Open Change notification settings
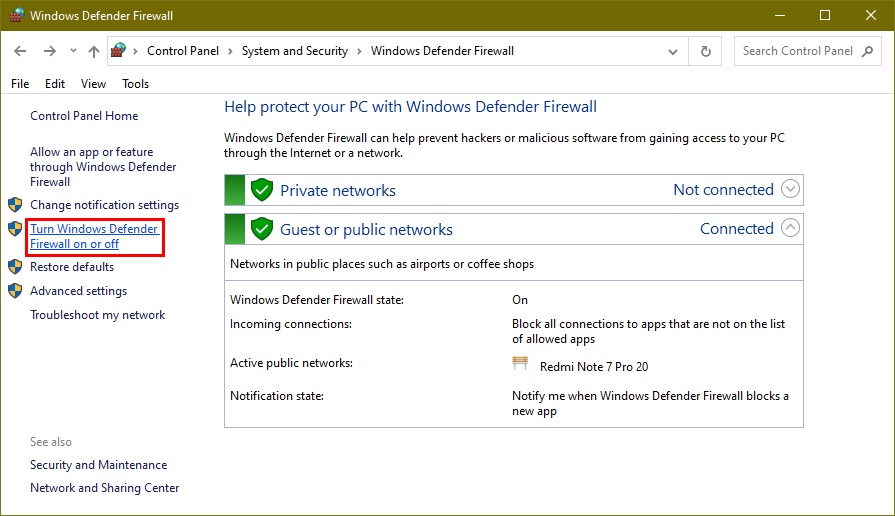The width and height of the screenshot is (895, 516). coord(104,205)
